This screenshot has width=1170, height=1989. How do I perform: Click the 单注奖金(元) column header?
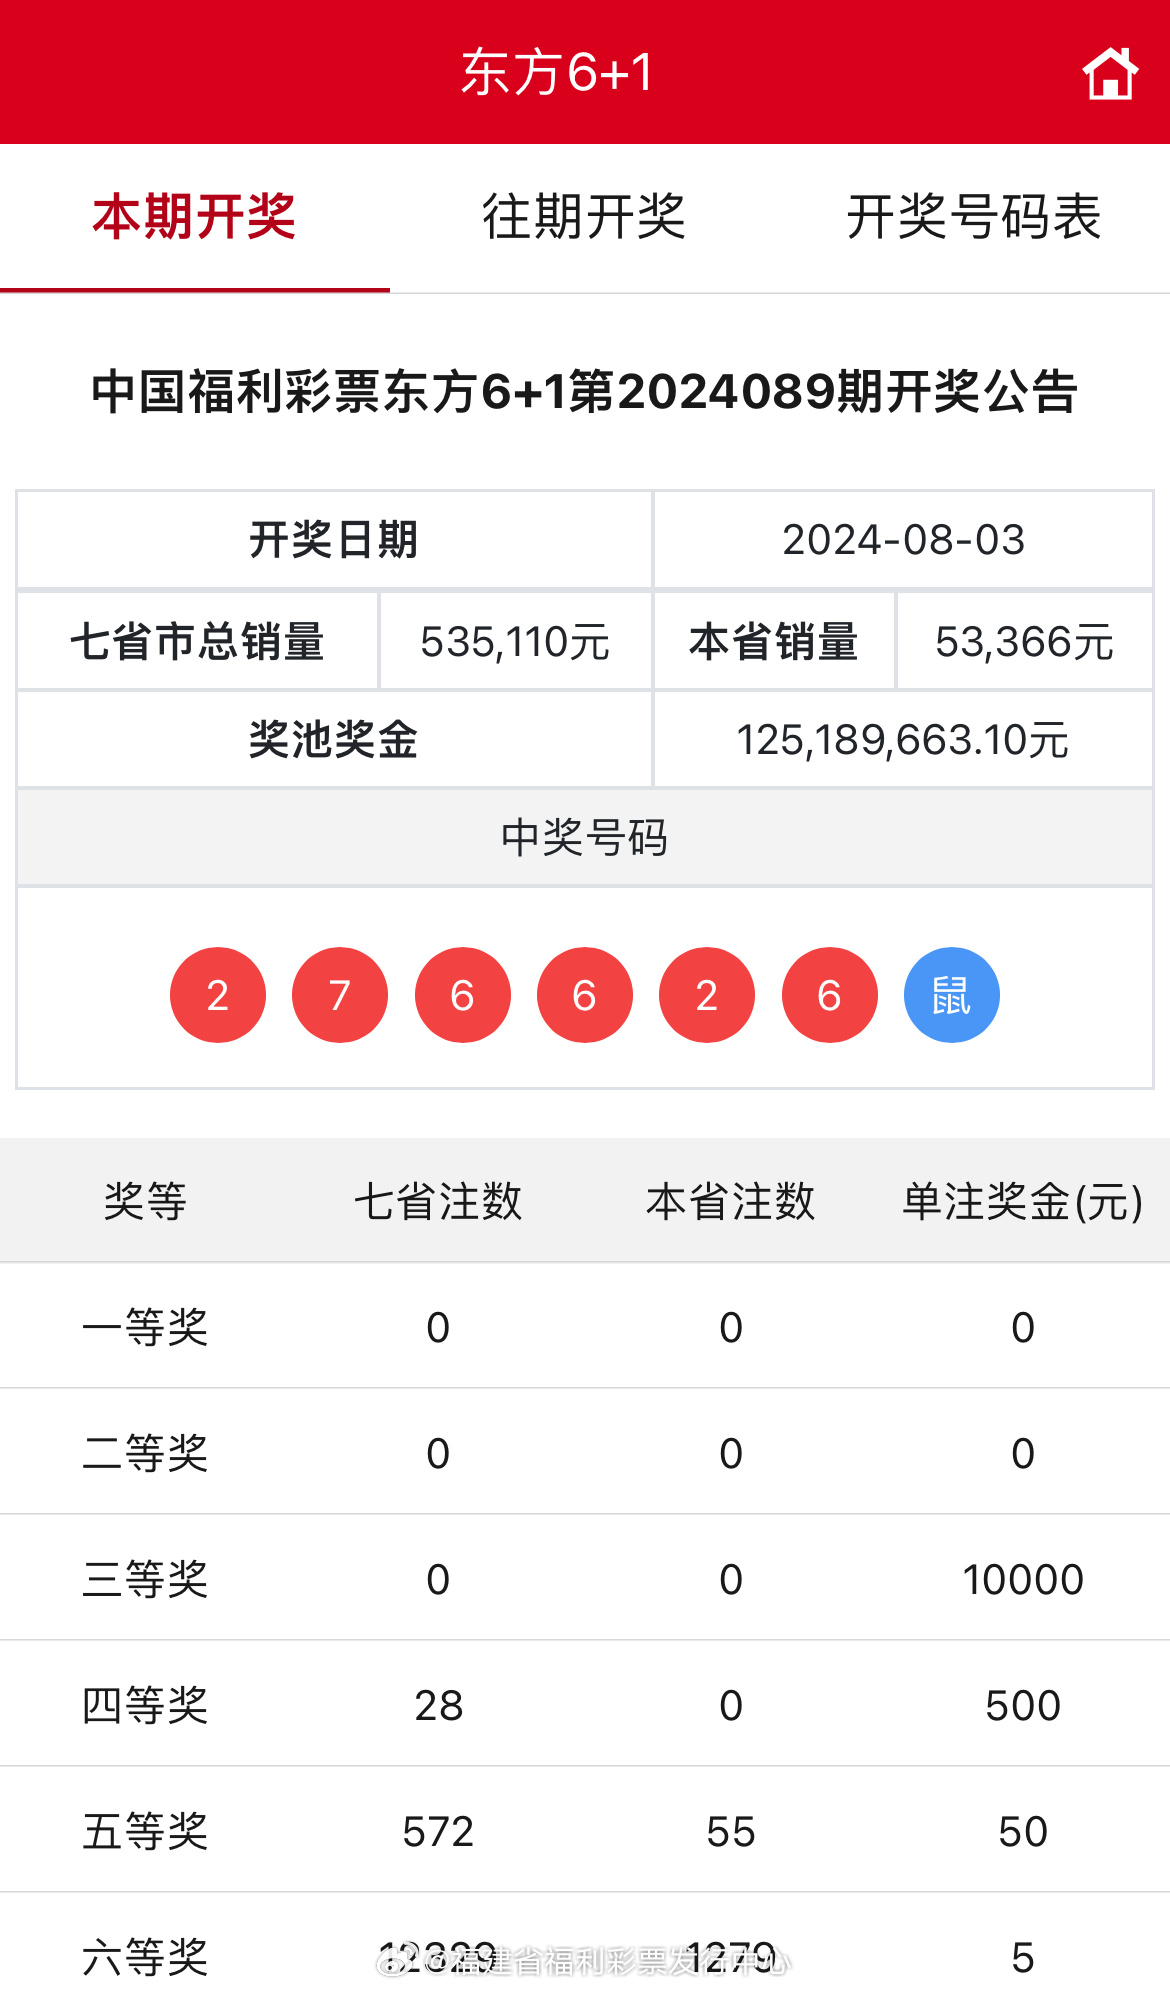tap(1022, 1201)
